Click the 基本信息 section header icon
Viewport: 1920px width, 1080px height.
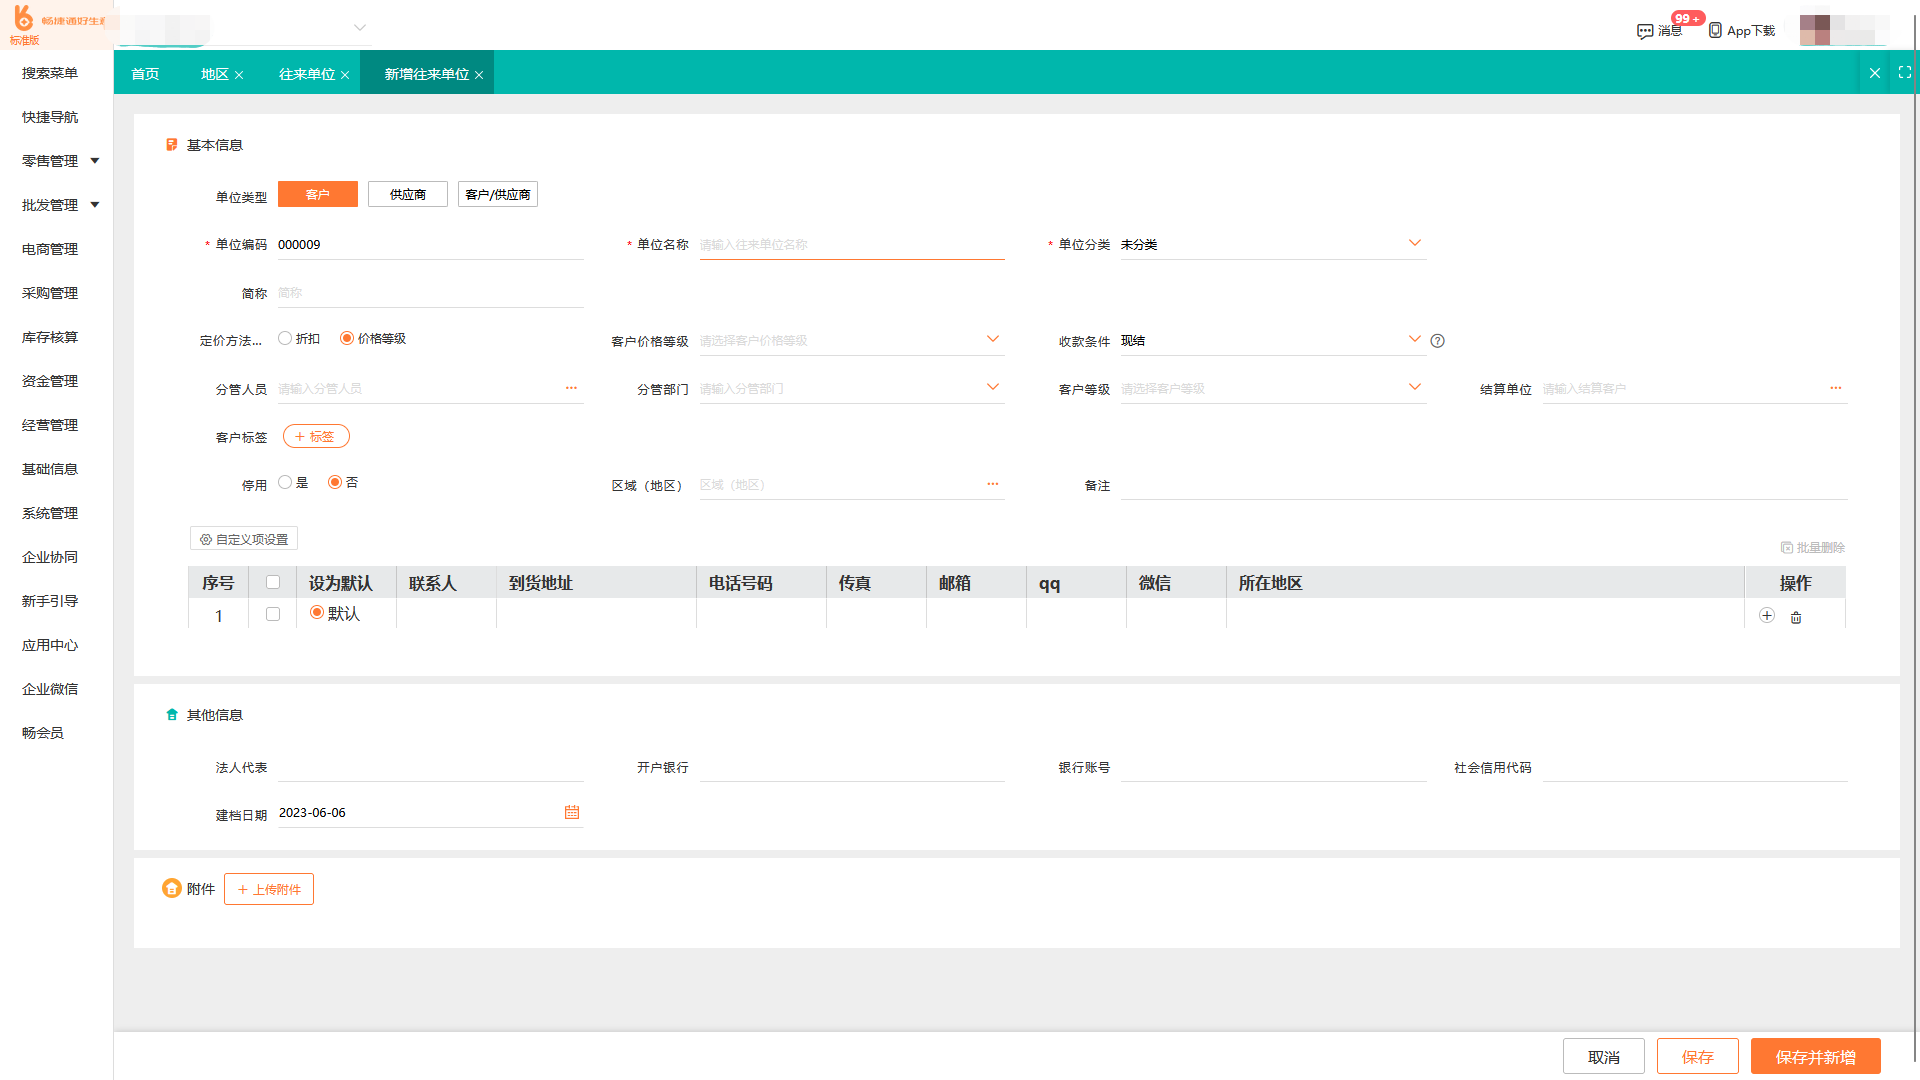pos(171,144)
